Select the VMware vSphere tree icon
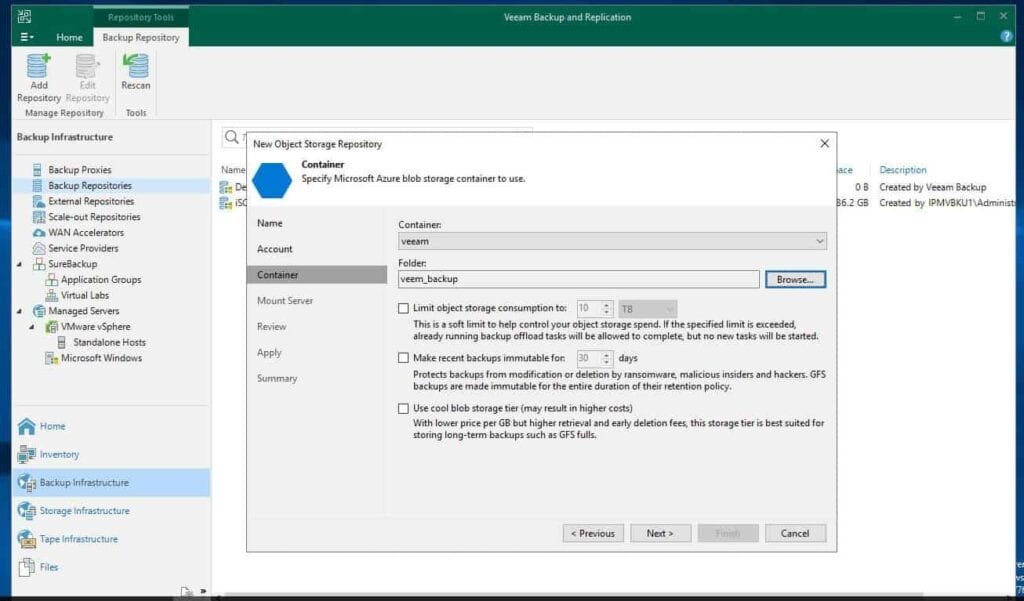 point(52,327)
